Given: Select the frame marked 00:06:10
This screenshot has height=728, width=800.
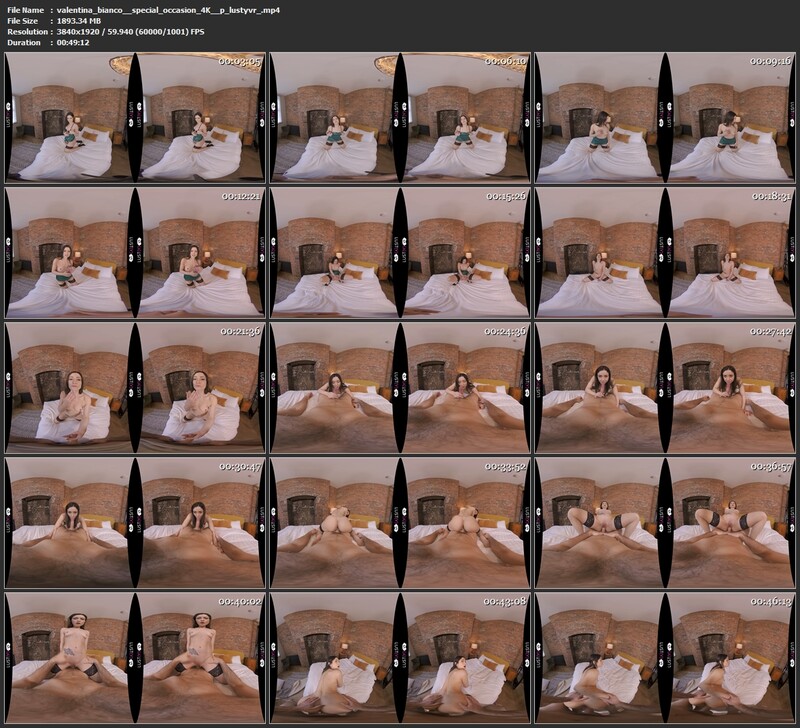Looking at the screenshot, I should (x=400, y=115).
